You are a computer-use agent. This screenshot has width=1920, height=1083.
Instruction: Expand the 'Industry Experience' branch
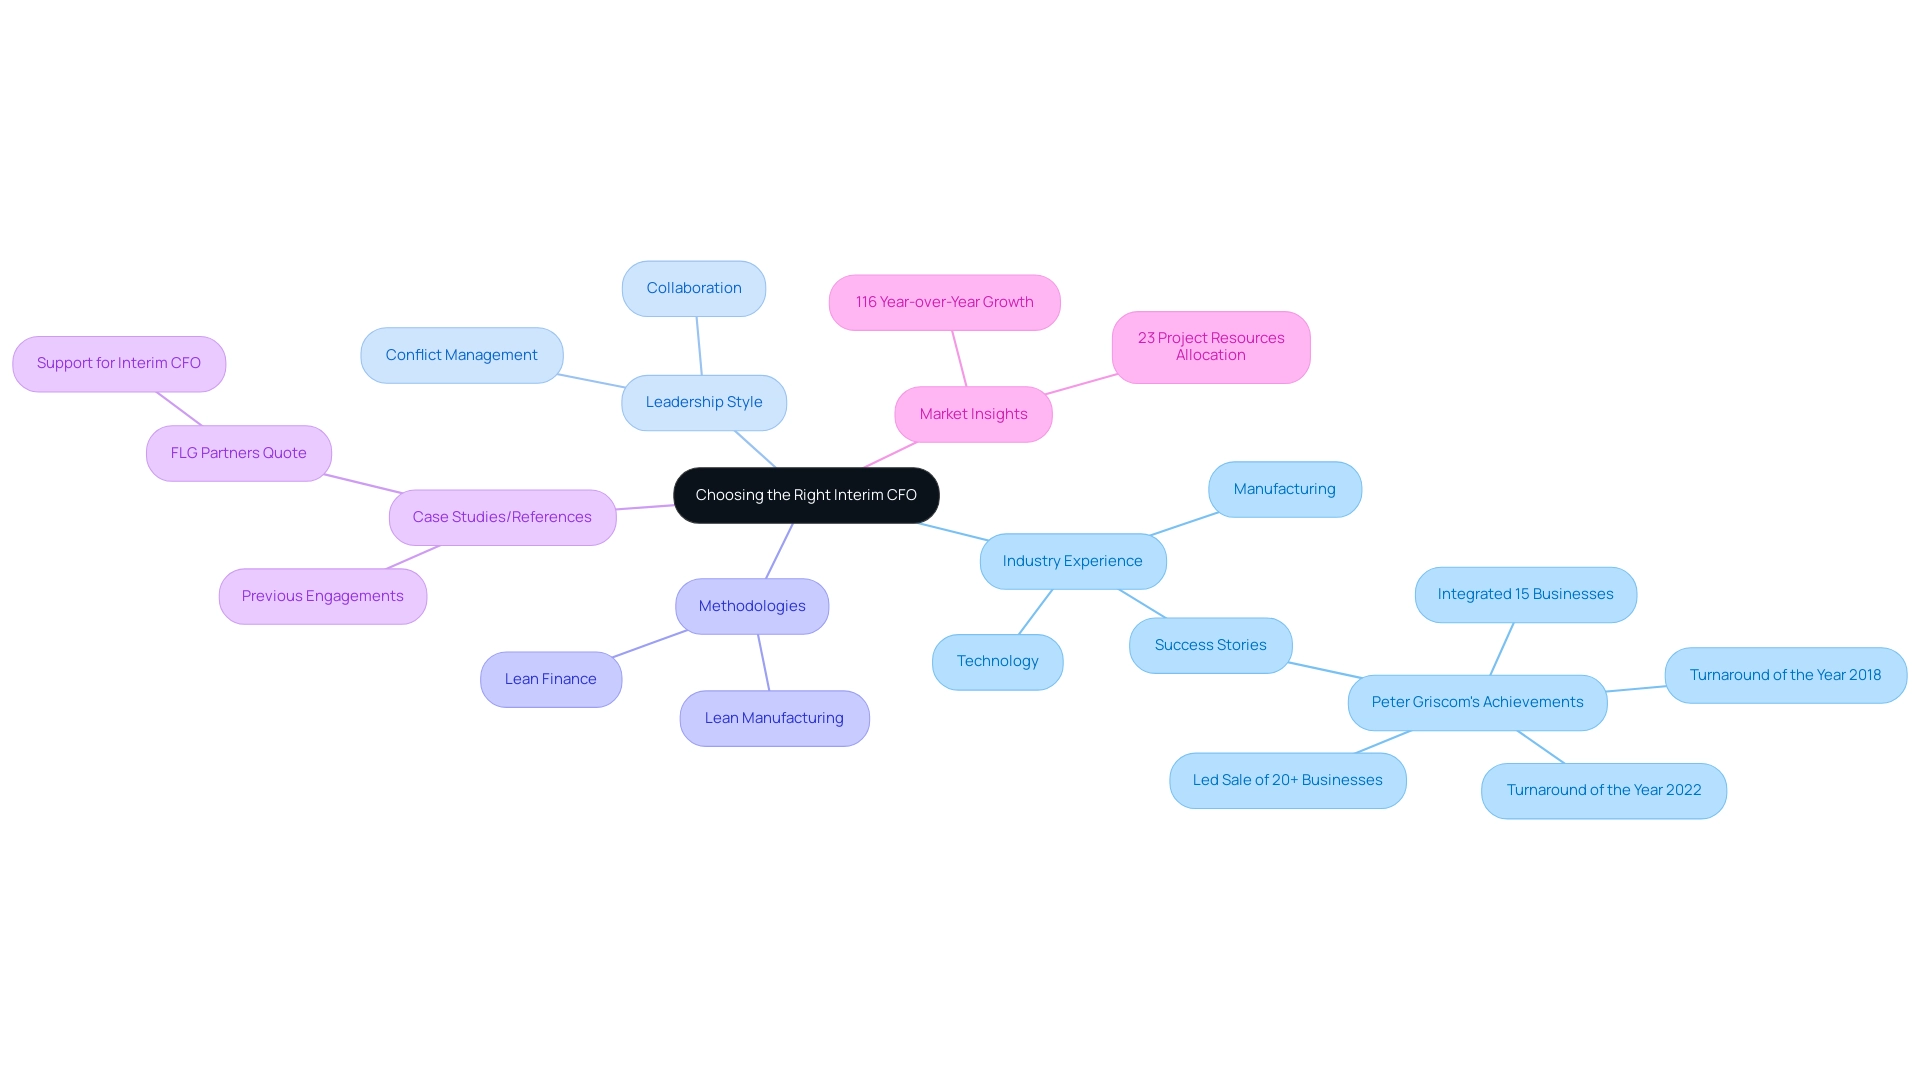point(1072,559)
